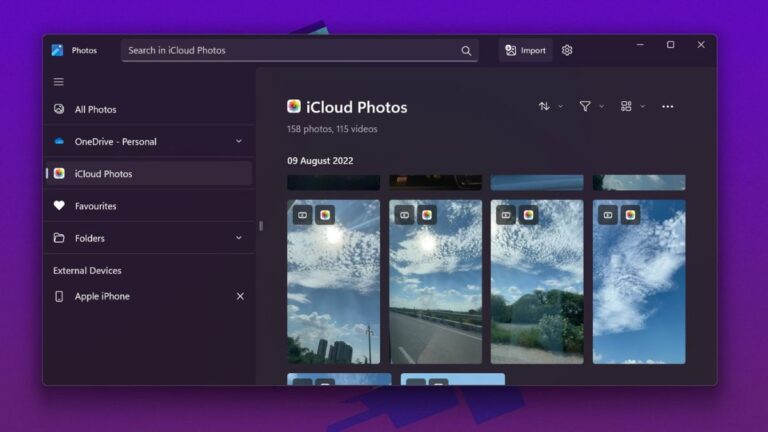Click video badge on highway road thumbnail
The image size is (768, 432).
[405, 215]
